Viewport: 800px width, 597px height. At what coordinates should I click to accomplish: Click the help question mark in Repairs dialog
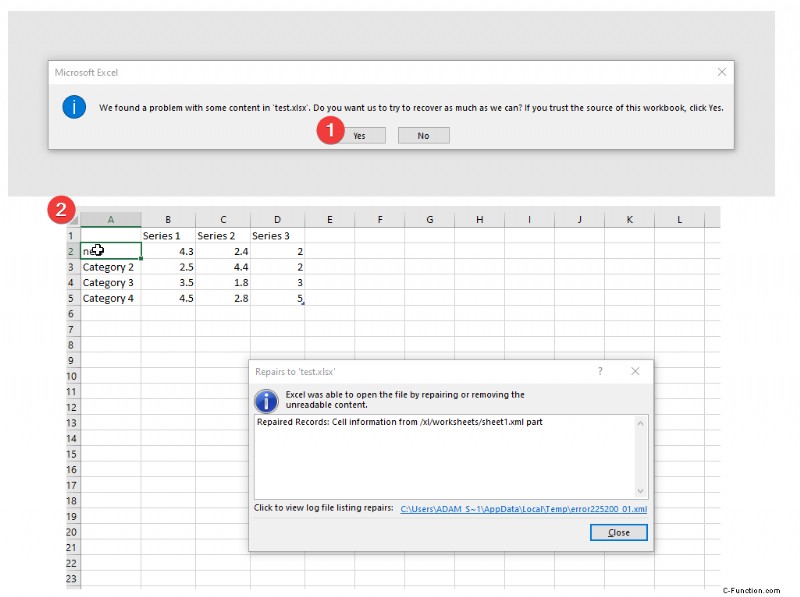(x=600, y=371)
